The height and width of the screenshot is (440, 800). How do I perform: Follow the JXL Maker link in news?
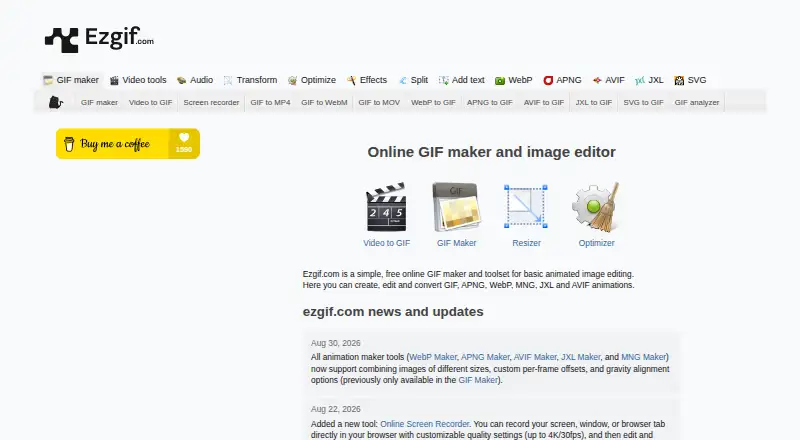pyautogui.click(x=581, y=357)
